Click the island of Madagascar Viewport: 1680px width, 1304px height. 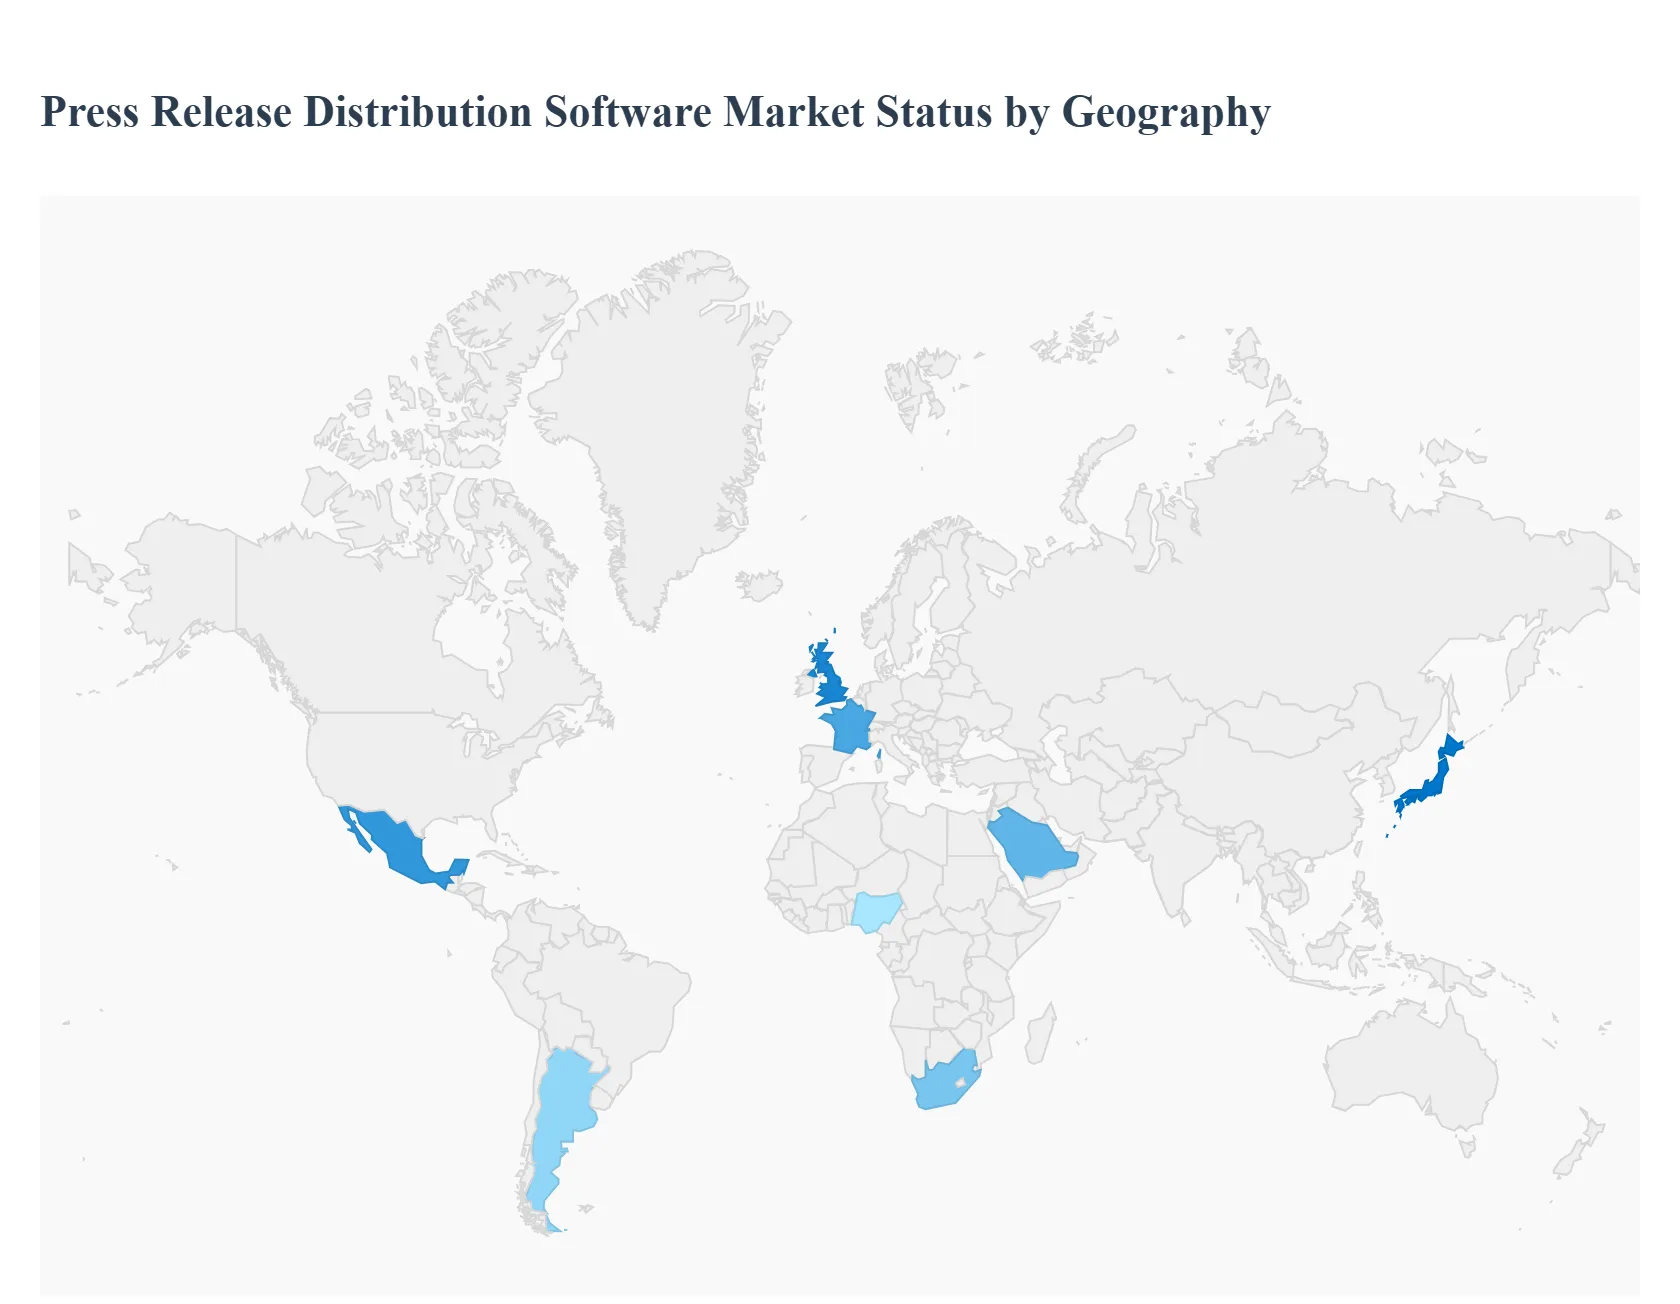1040,1035
